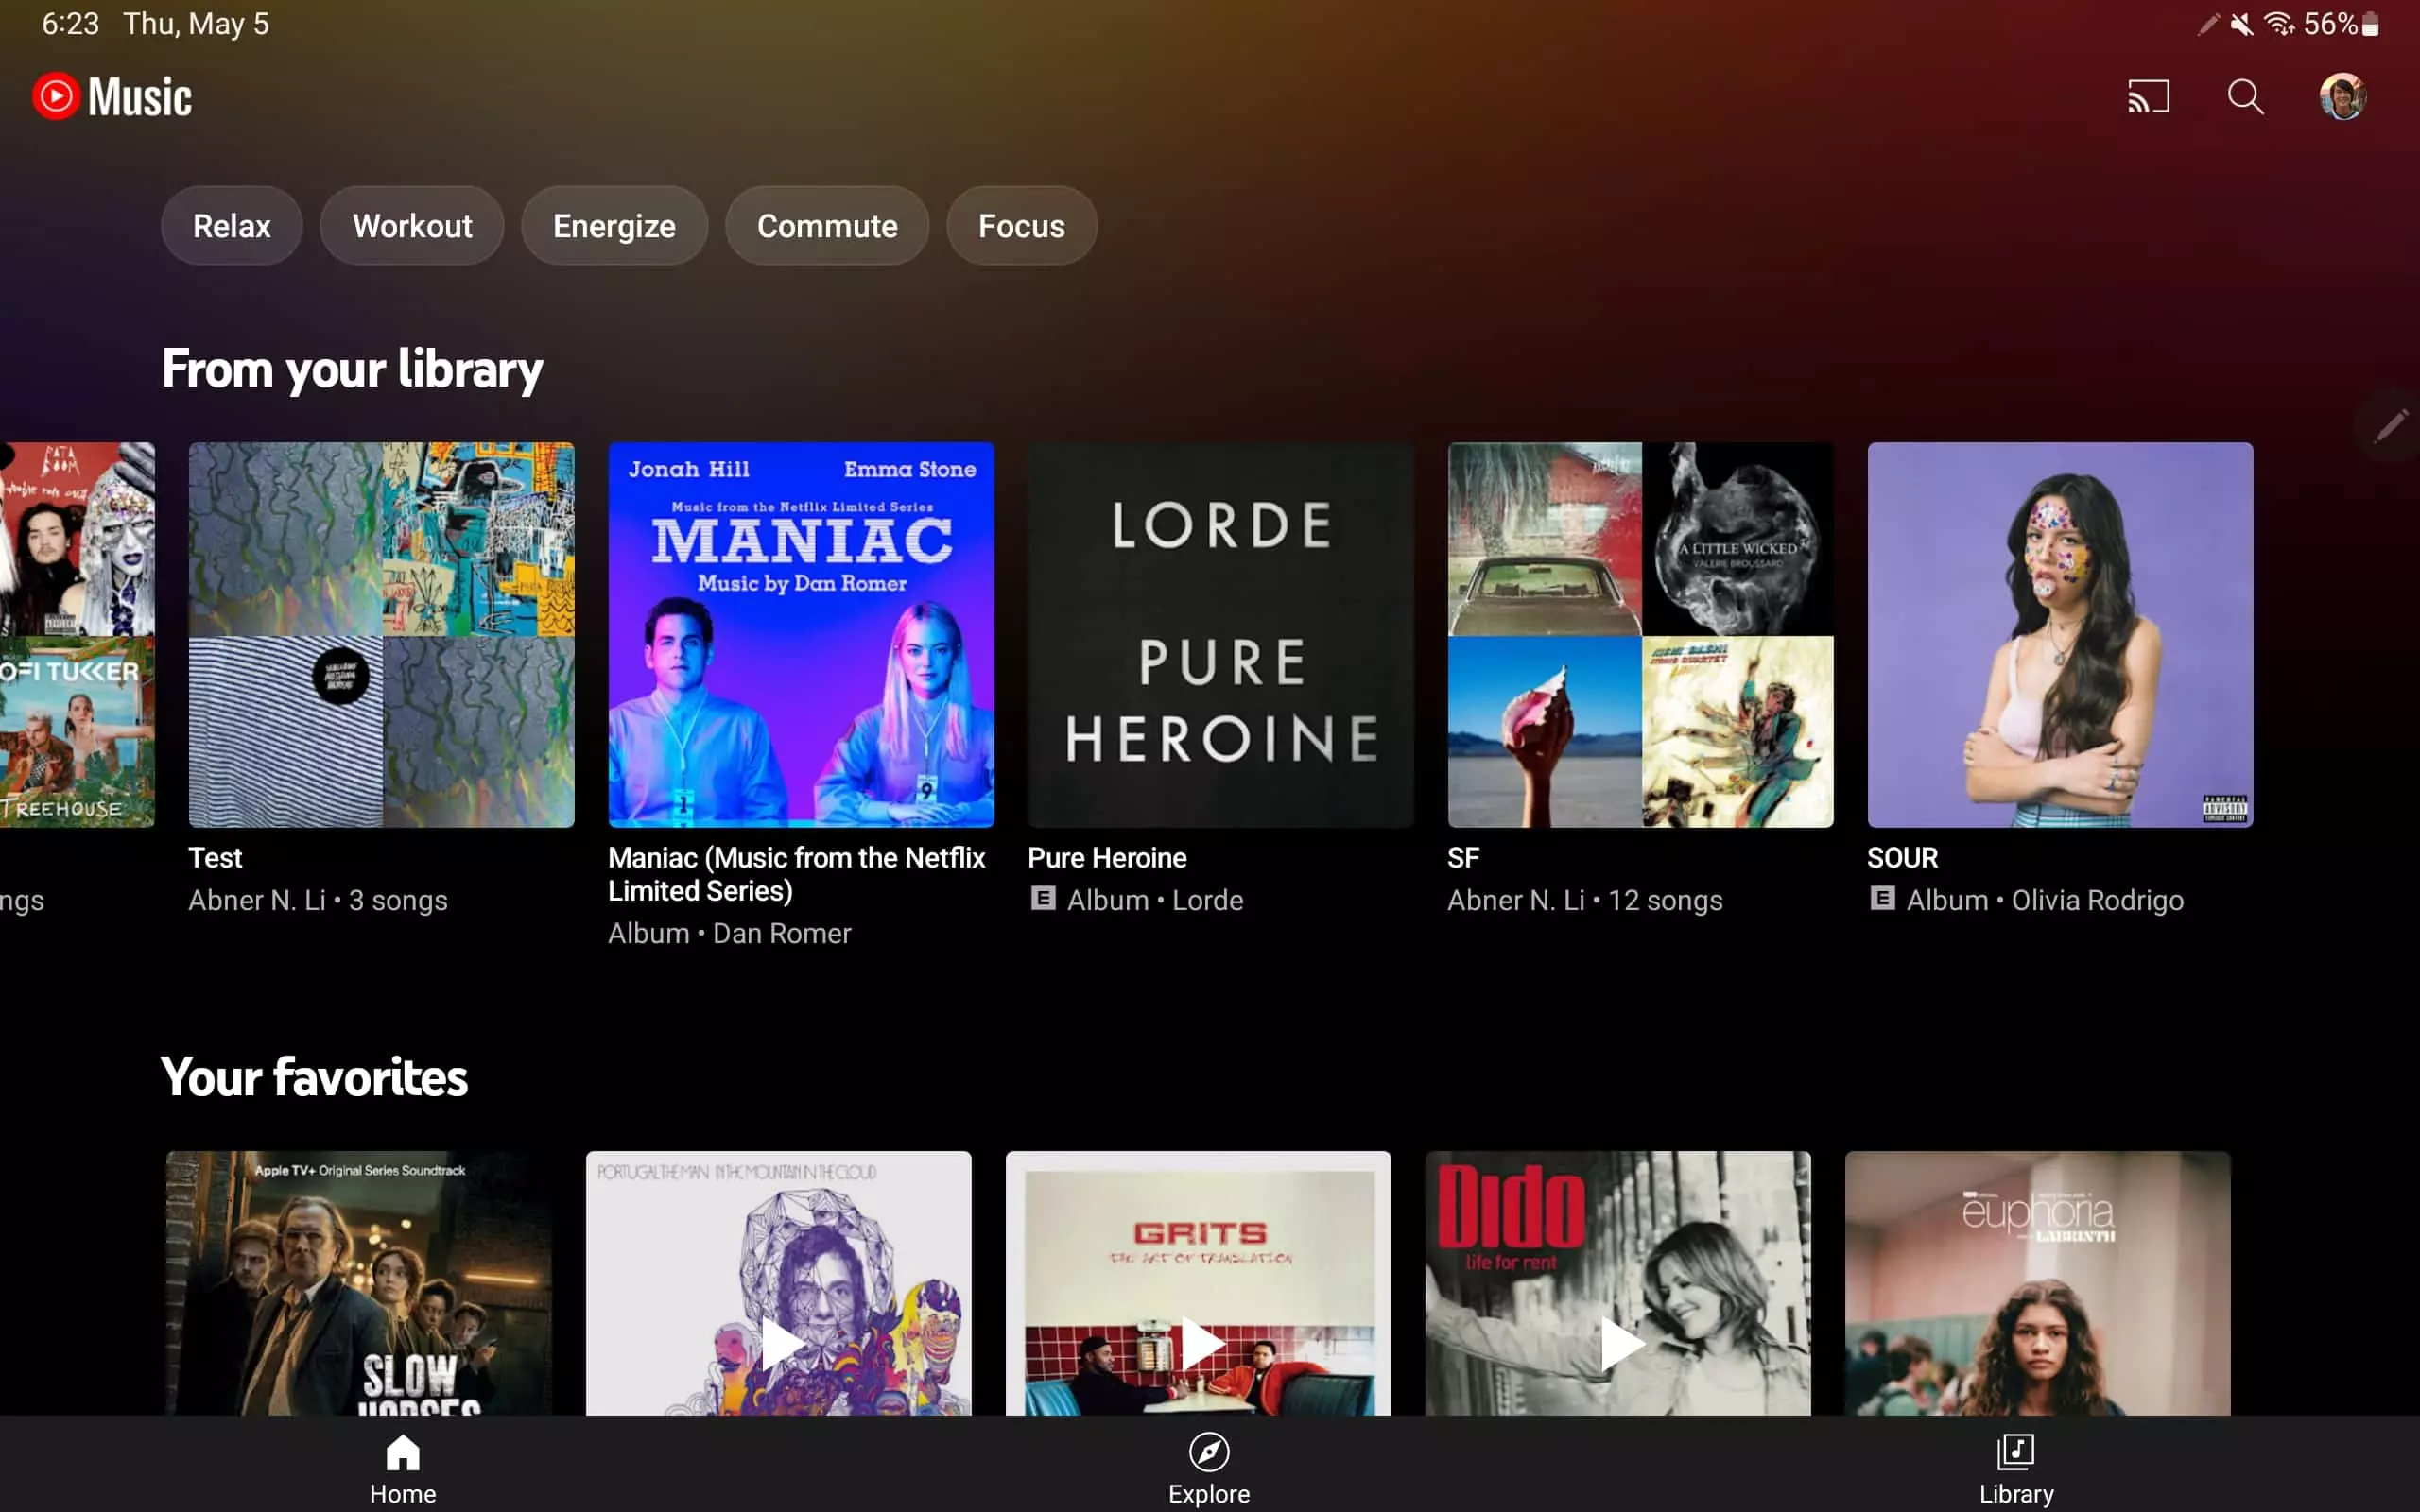Select the Relax mood filter

230,225
